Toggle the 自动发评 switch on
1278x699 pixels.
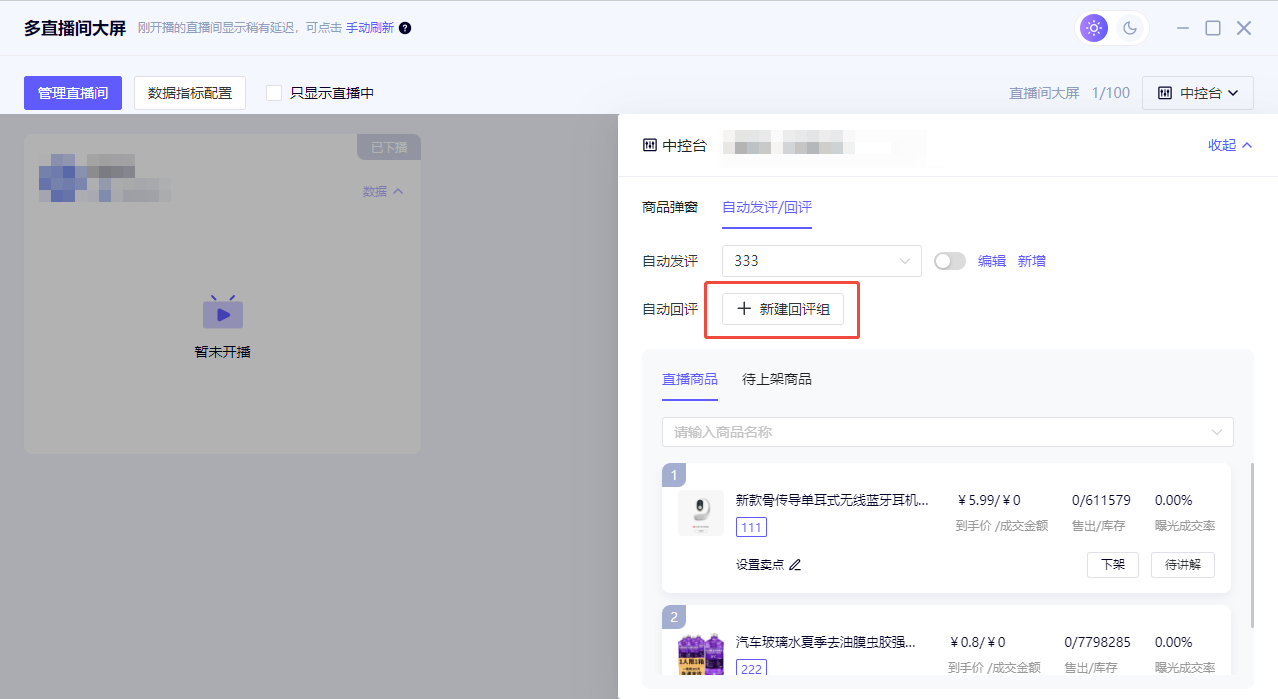coord(949,261)
